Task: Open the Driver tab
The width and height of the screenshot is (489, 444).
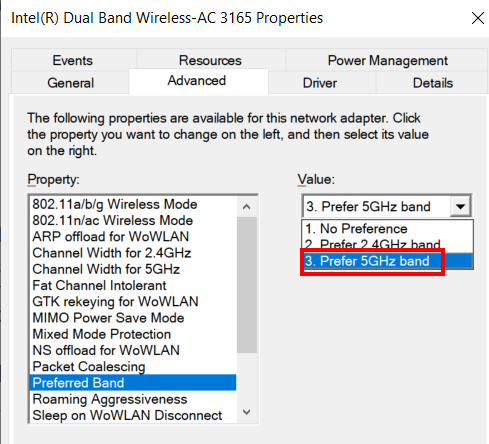Action: tap(320, 83)
